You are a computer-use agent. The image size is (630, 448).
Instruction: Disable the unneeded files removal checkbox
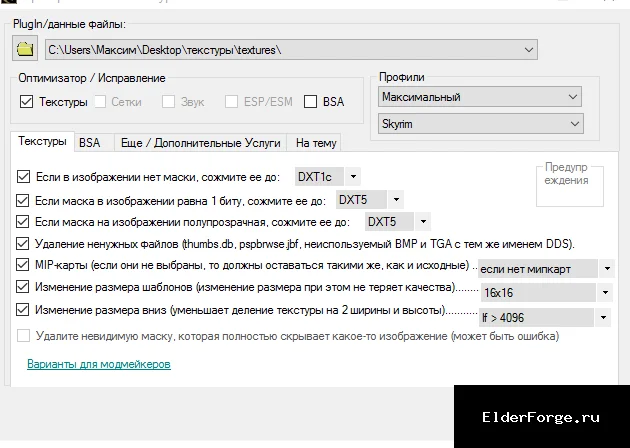(24, 243)
